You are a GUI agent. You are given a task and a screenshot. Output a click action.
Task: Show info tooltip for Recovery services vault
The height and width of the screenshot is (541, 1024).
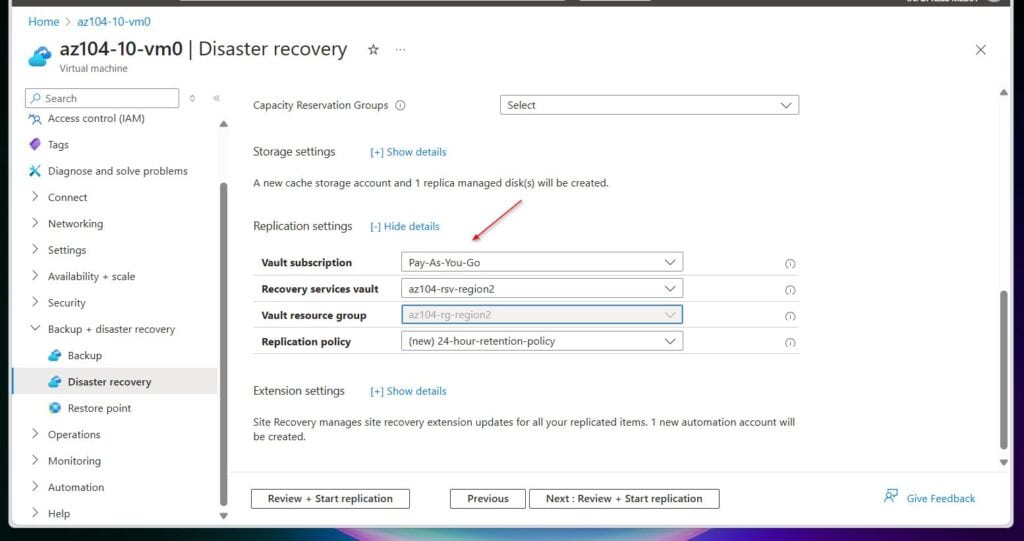(x=790, y=290)
